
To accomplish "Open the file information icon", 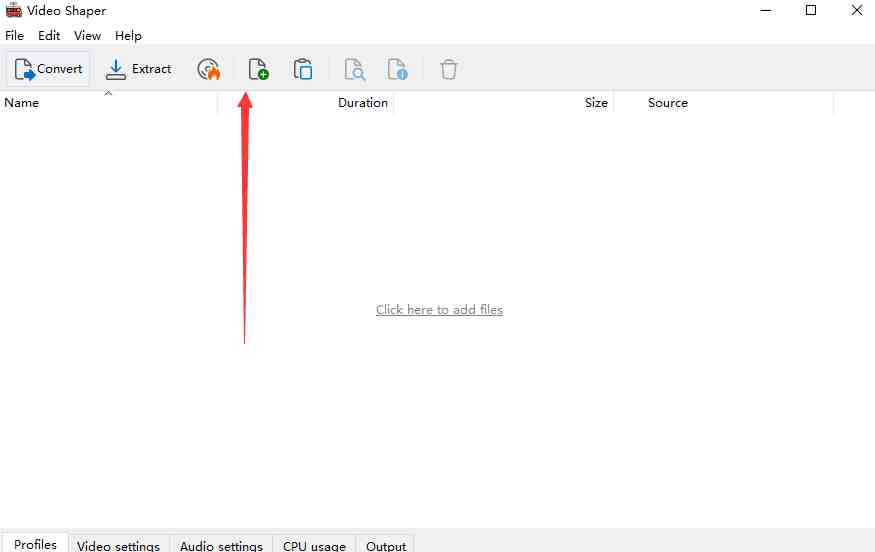I will (x=397, y=69).
